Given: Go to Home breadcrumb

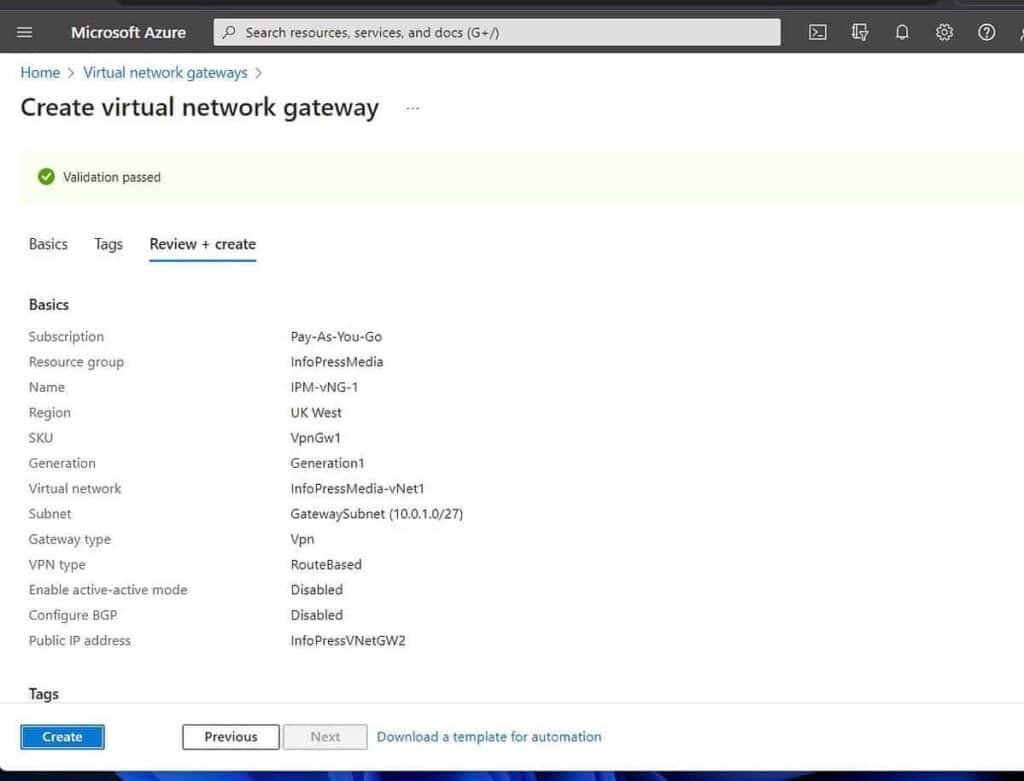Looking at the screenshot, I should (x=40, y=72).
